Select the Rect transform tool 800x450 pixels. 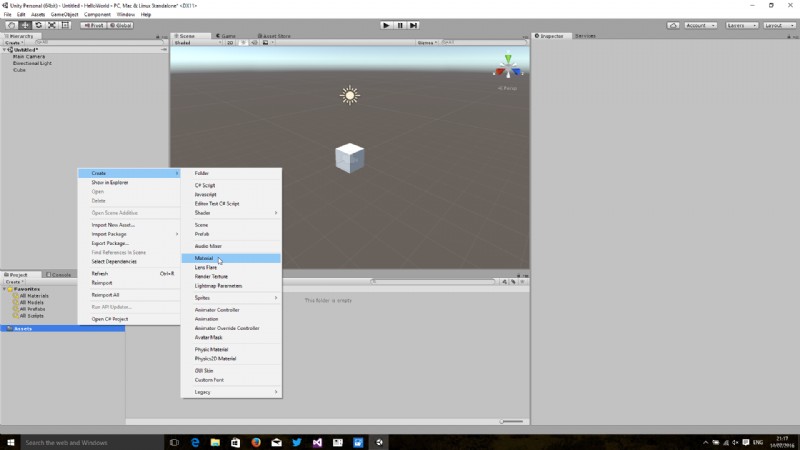(x=65, y=25)
